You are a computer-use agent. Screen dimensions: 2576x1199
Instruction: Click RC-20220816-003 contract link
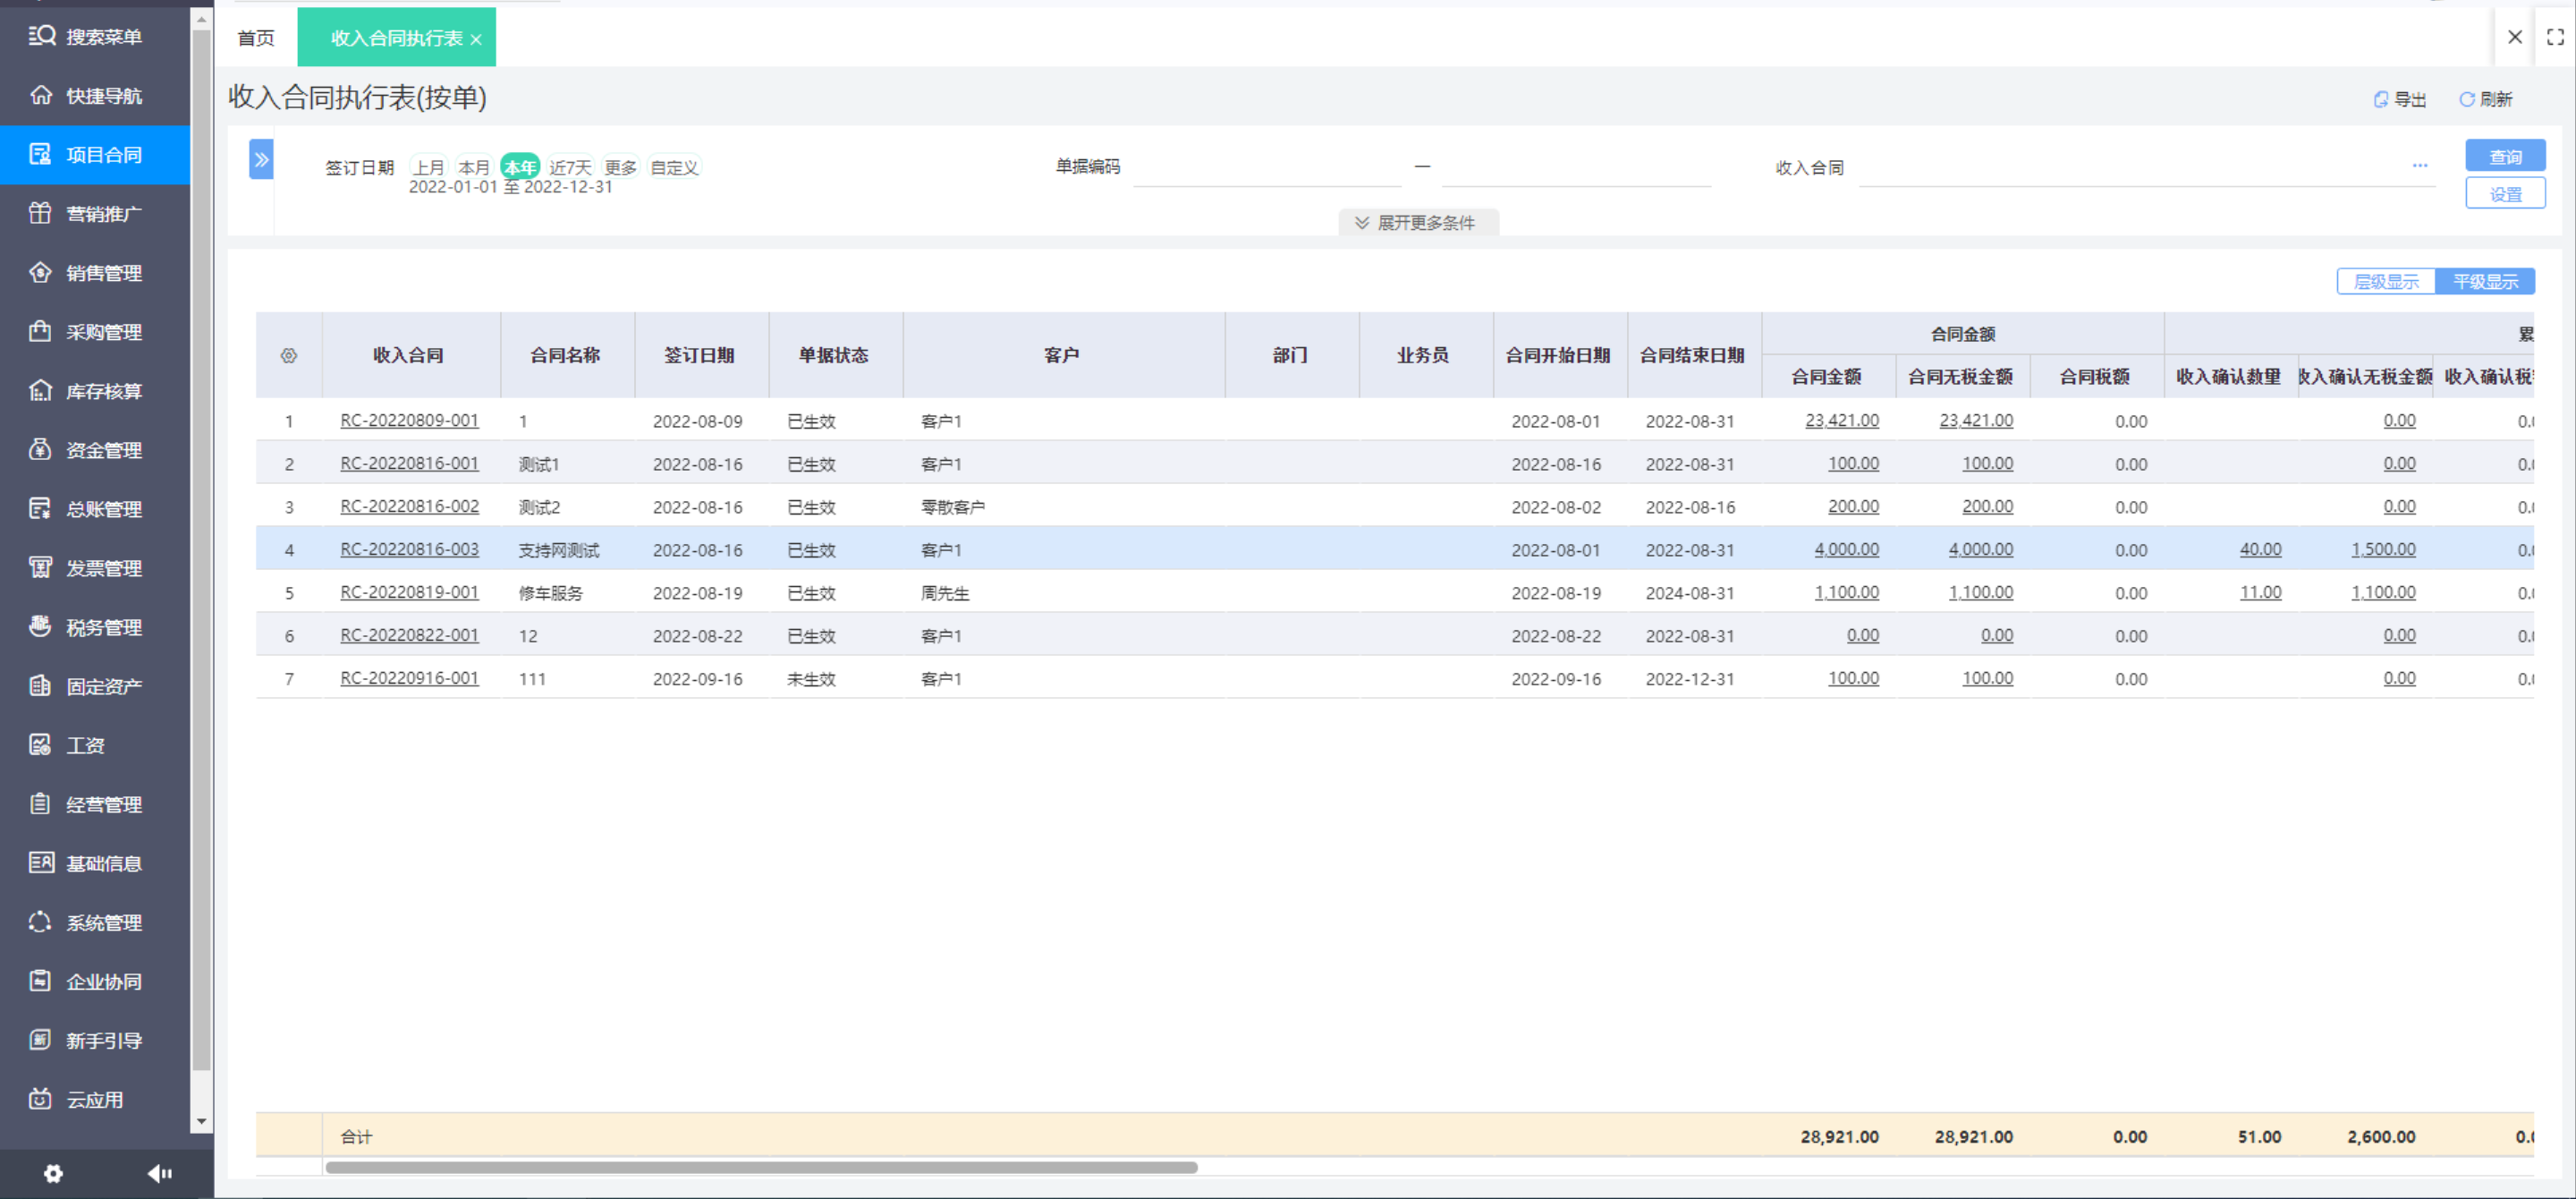[409, 548]
